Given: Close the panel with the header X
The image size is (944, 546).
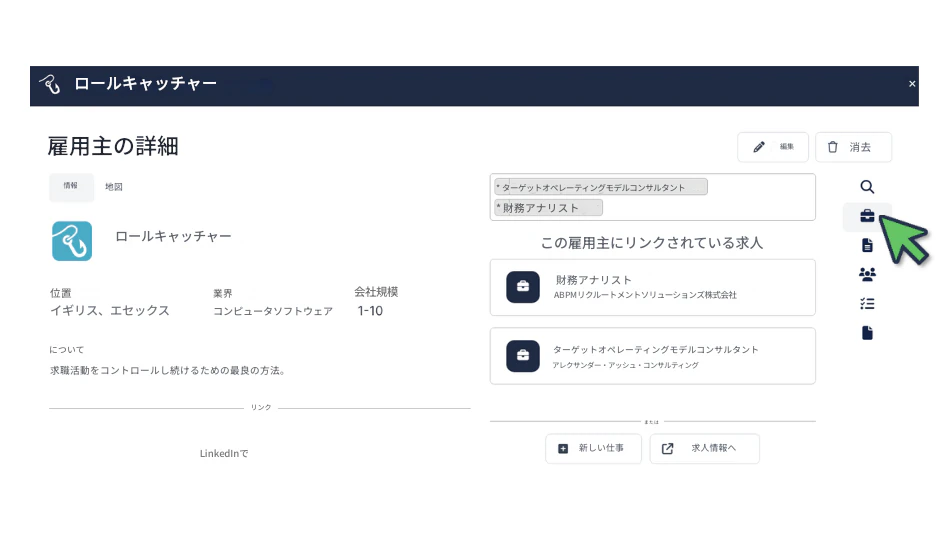Looking at the screenshot, I should coord(912,84).
